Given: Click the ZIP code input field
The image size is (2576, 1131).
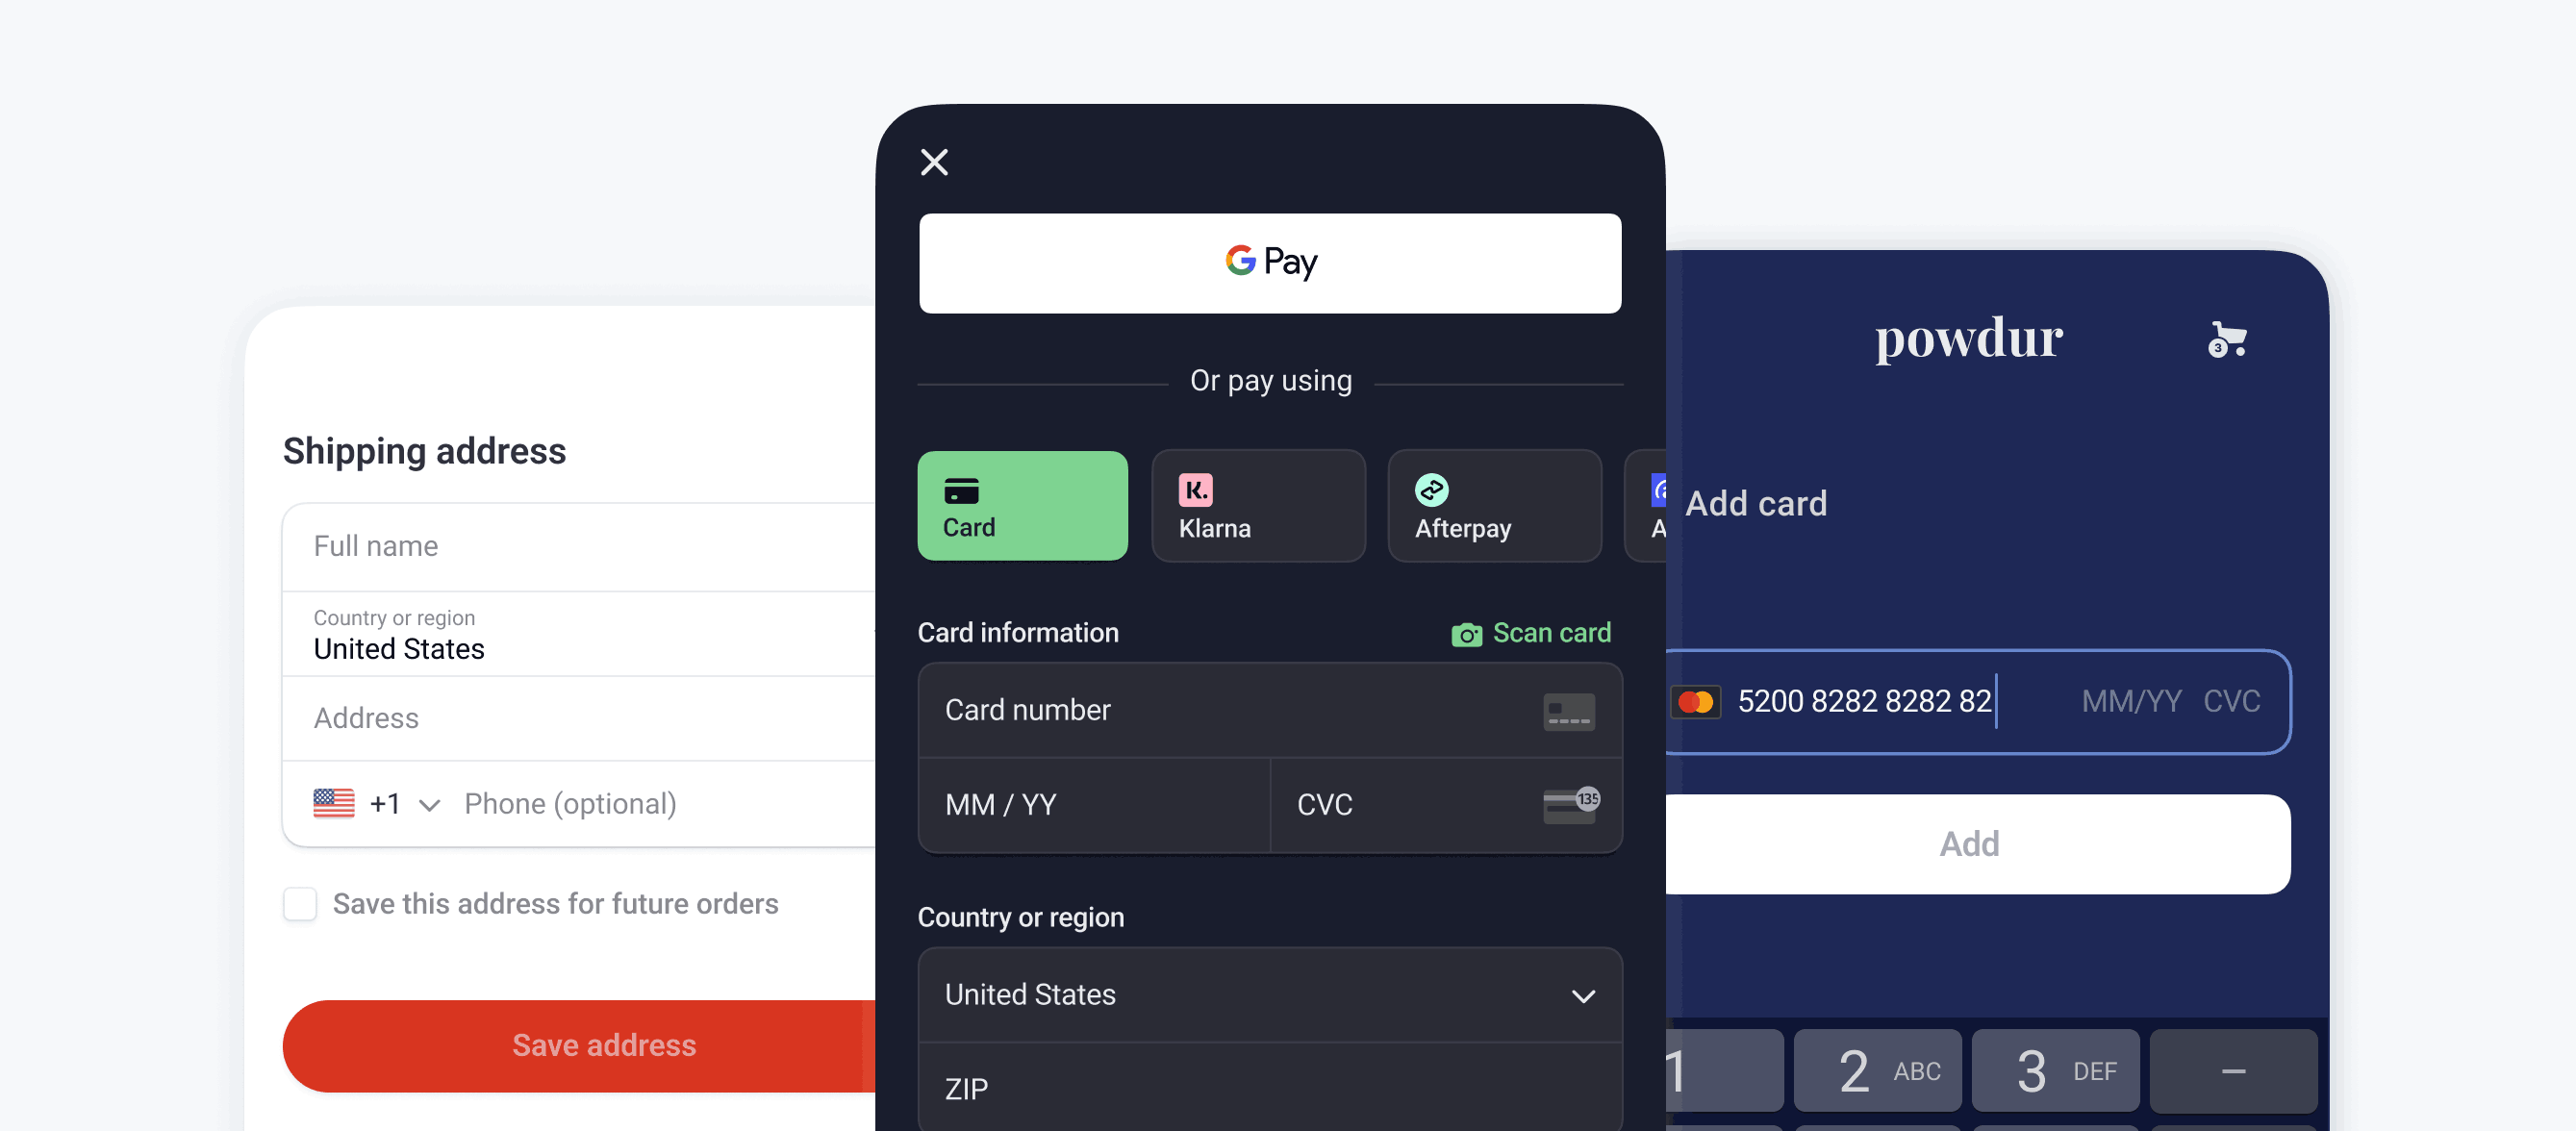Looking at the screenshot, I should pos(1265,1087).
